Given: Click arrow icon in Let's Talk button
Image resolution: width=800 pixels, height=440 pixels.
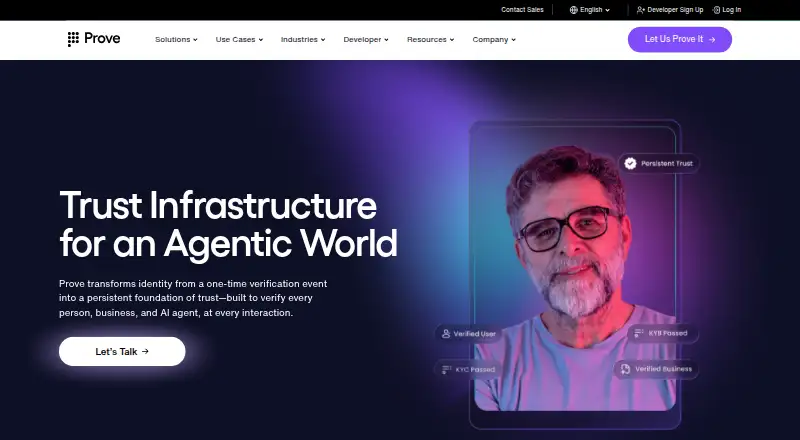Looking at the screenshot, I should (145, 351).
